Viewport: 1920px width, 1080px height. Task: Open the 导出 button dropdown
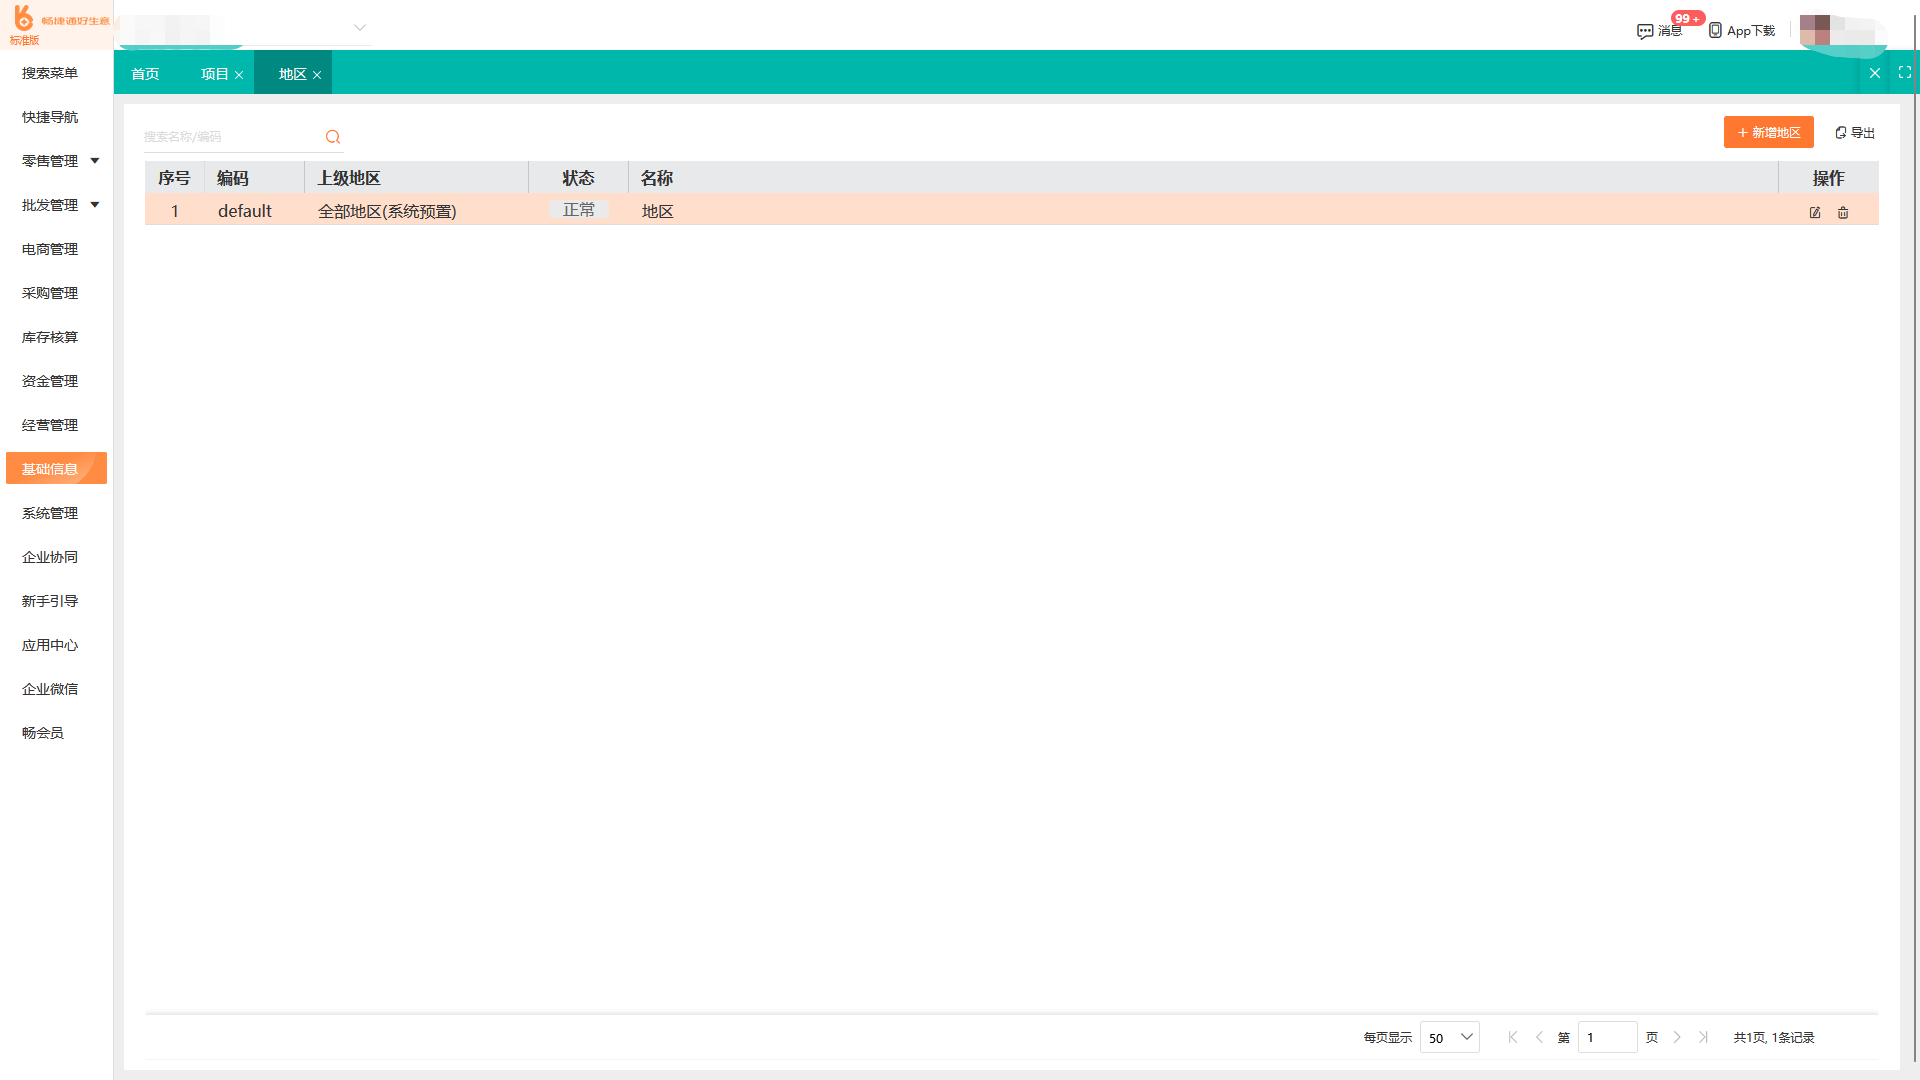[1855, 132]
